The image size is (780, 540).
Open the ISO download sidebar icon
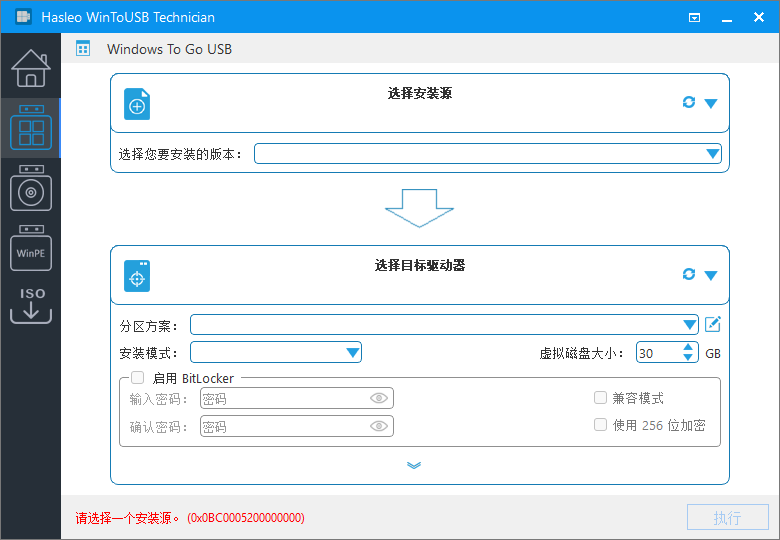(x=30, y=305)
